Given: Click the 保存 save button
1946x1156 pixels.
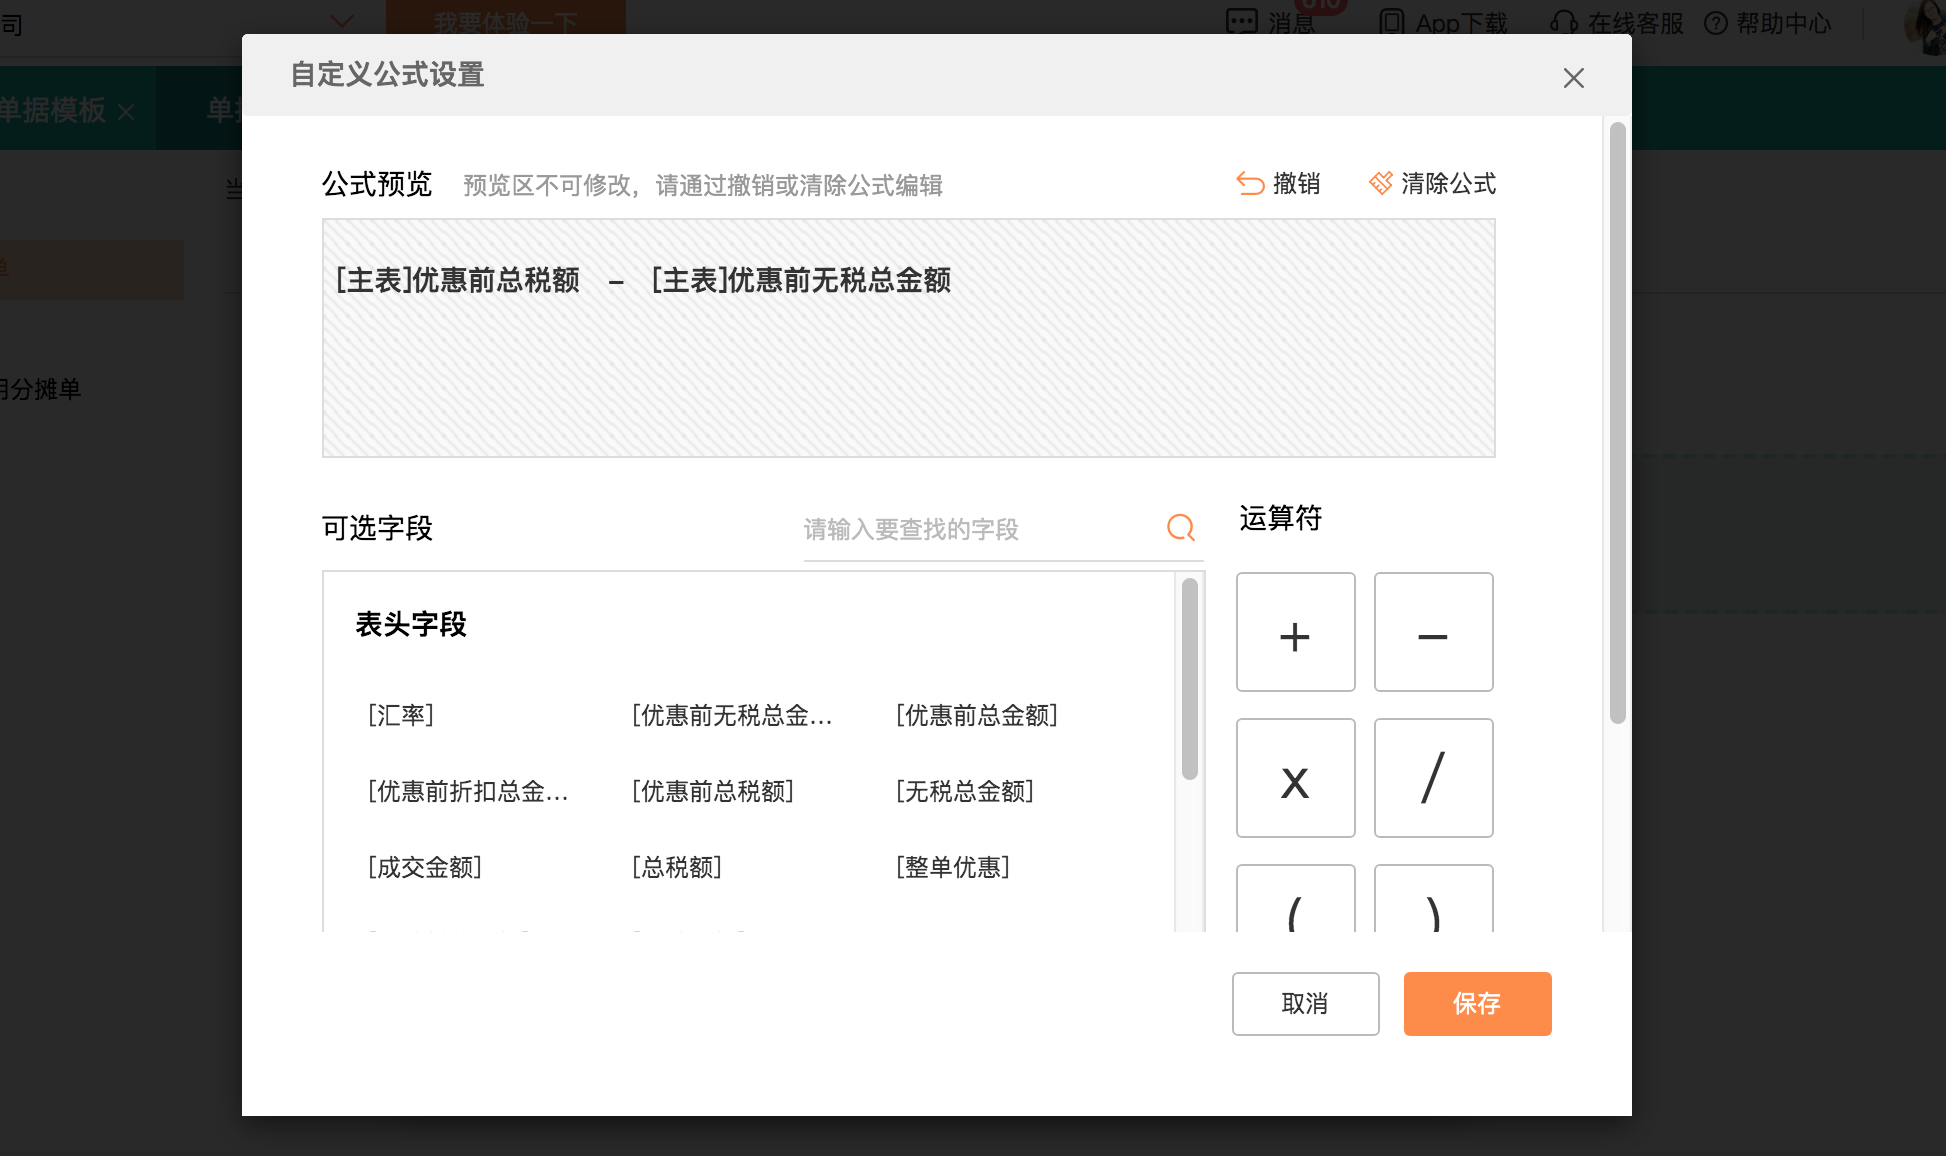Looking at the screenshot, I should tap(1477, 1003).
